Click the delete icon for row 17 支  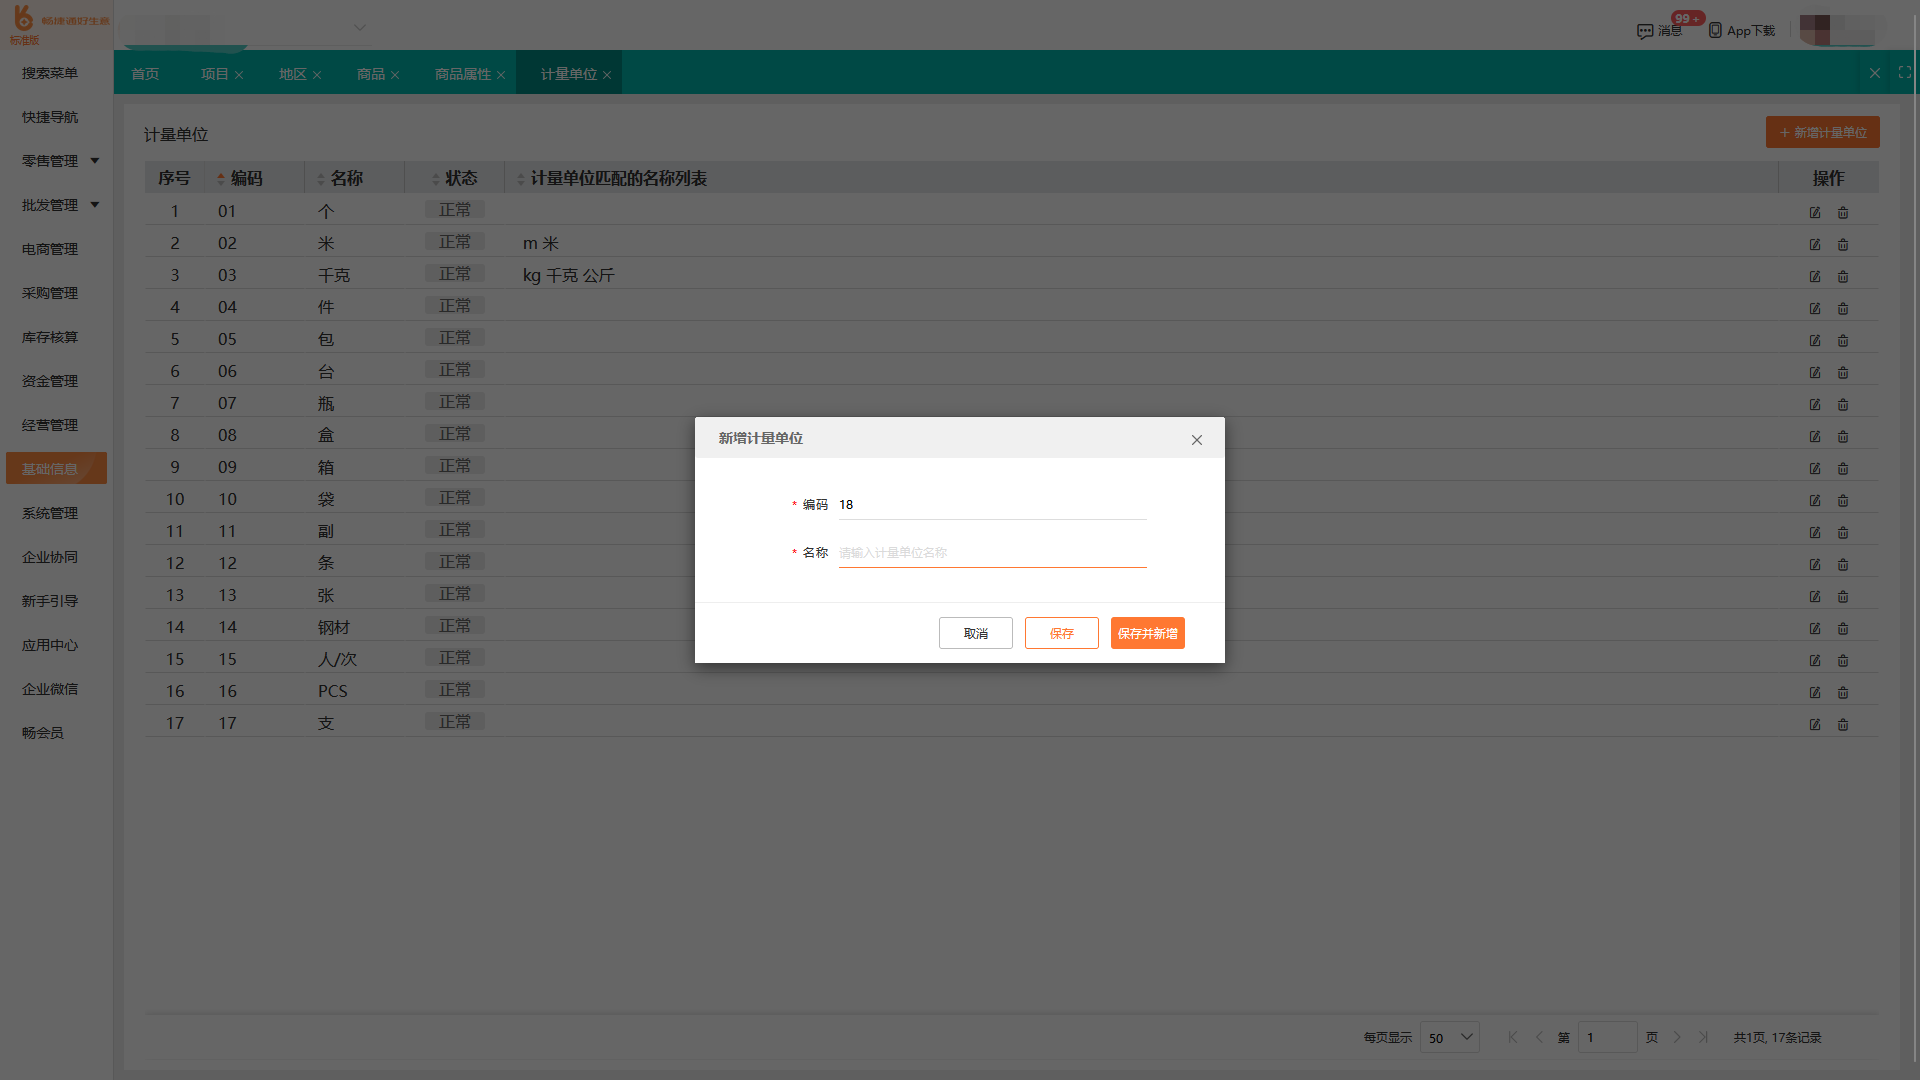(1844, 724)
